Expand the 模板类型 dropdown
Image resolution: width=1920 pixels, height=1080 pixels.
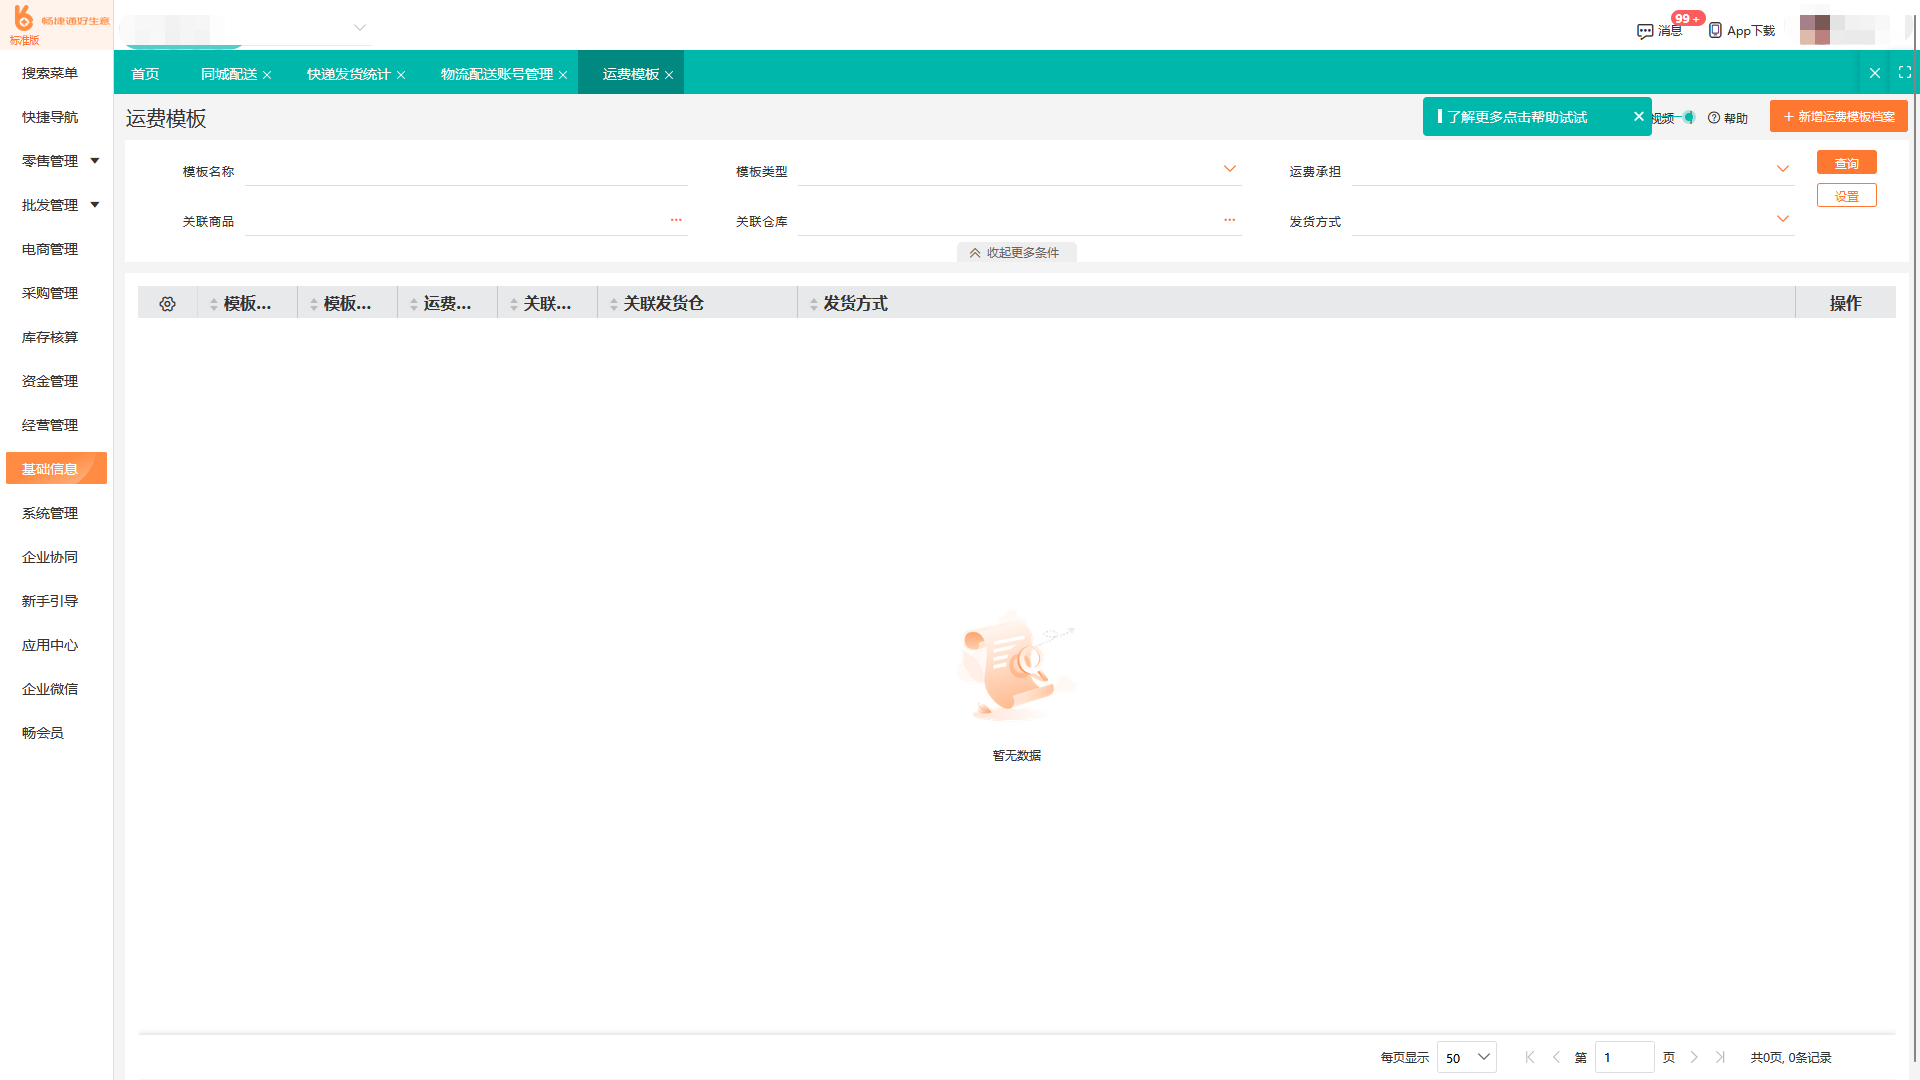pos(1225,170)
